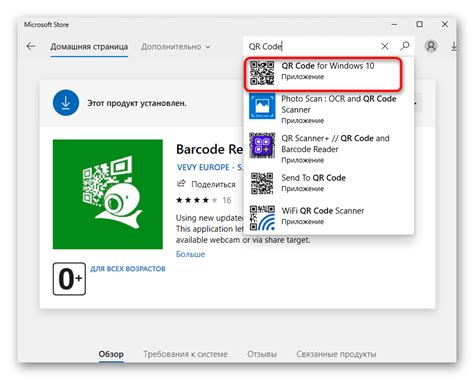Click the rating count 16
The height and width of the screenshot is (380, 474).
pos(227,200)
